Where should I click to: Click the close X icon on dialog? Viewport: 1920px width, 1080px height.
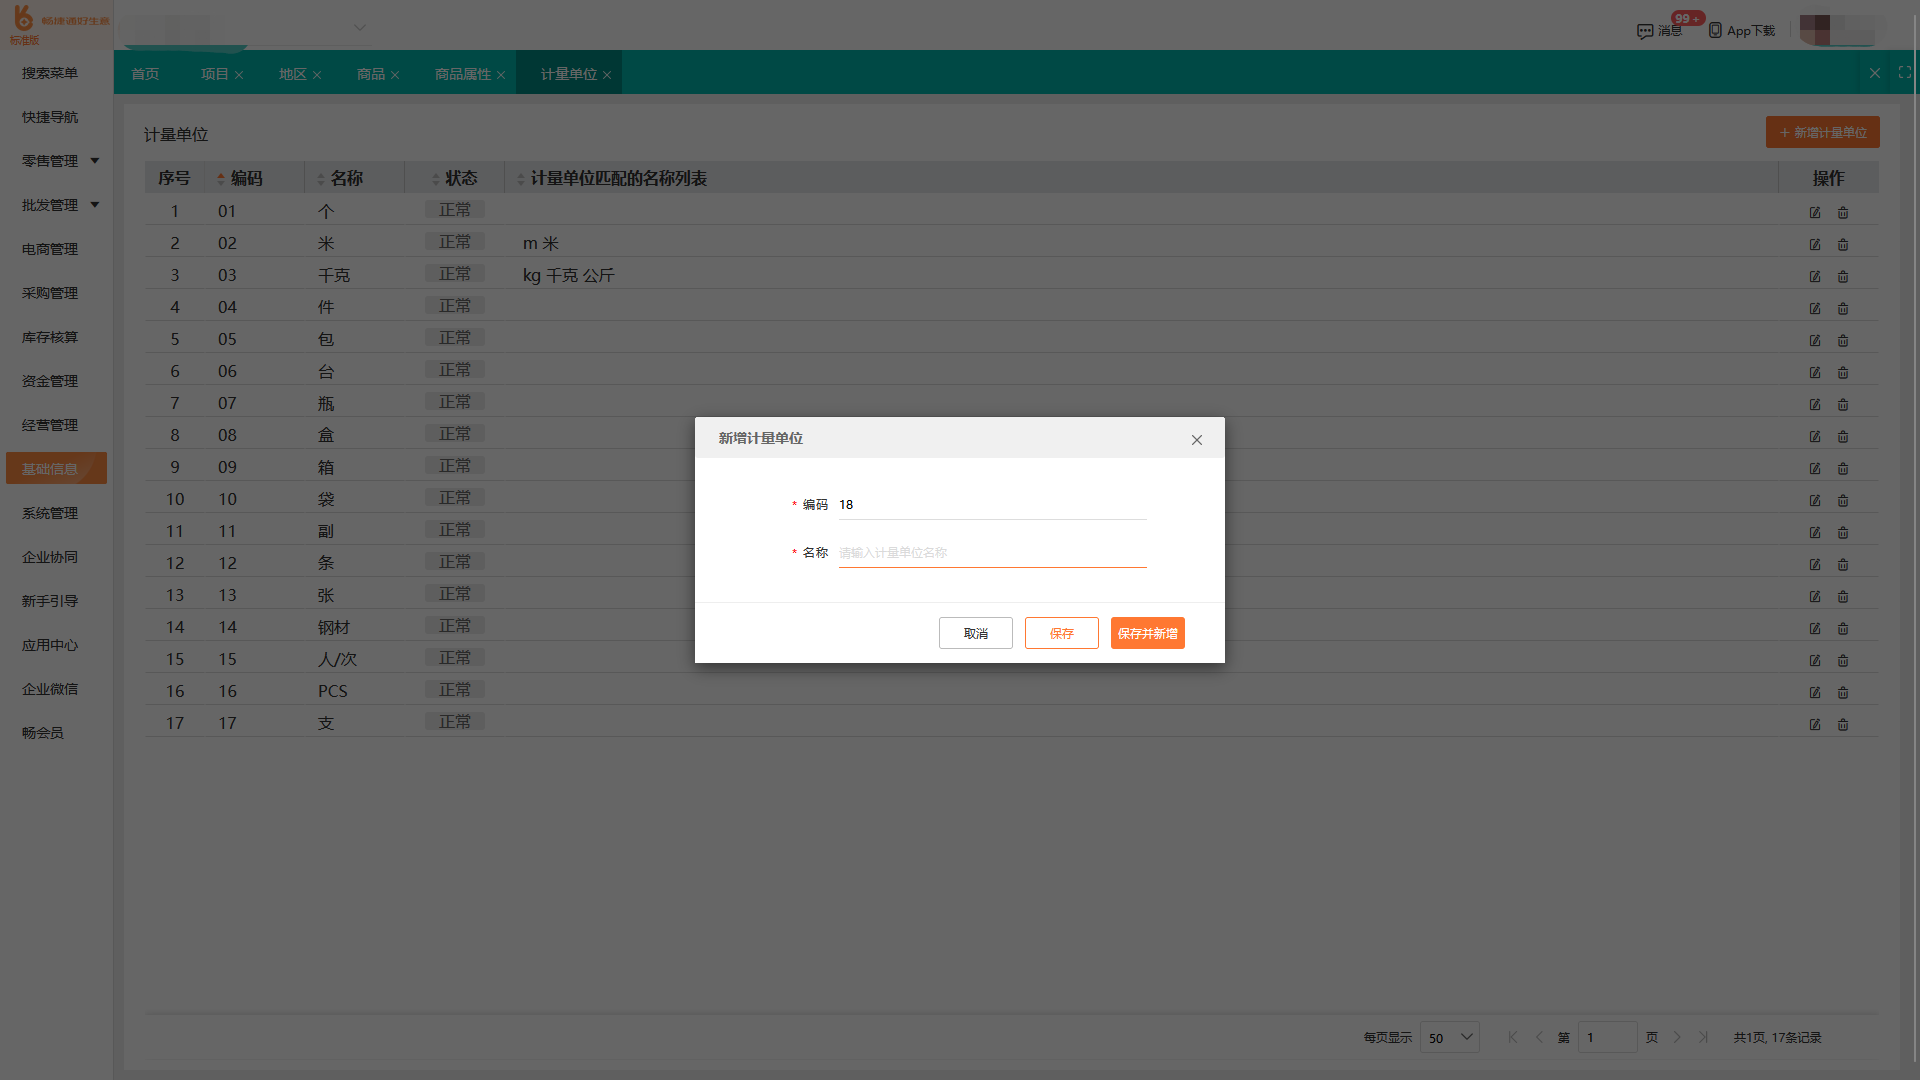[1197, 440]
